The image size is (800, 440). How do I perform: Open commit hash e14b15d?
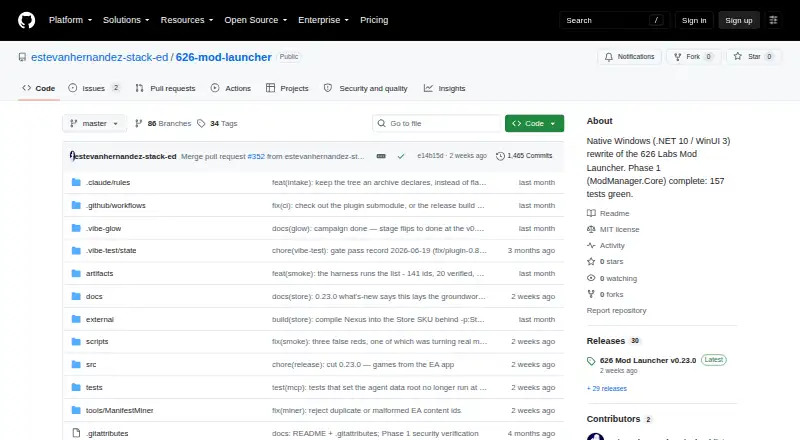tap(430, 156)
